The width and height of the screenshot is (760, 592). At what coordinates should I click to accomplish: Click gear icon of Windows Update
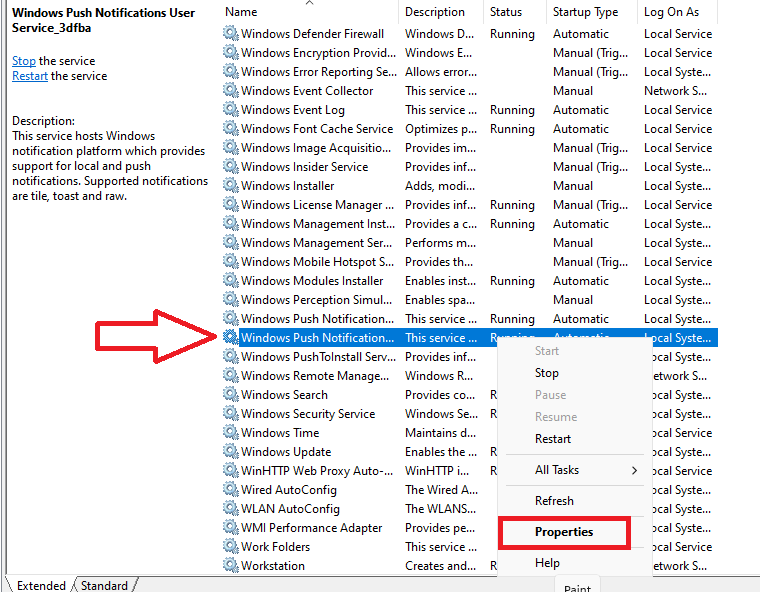pos(231,451)
